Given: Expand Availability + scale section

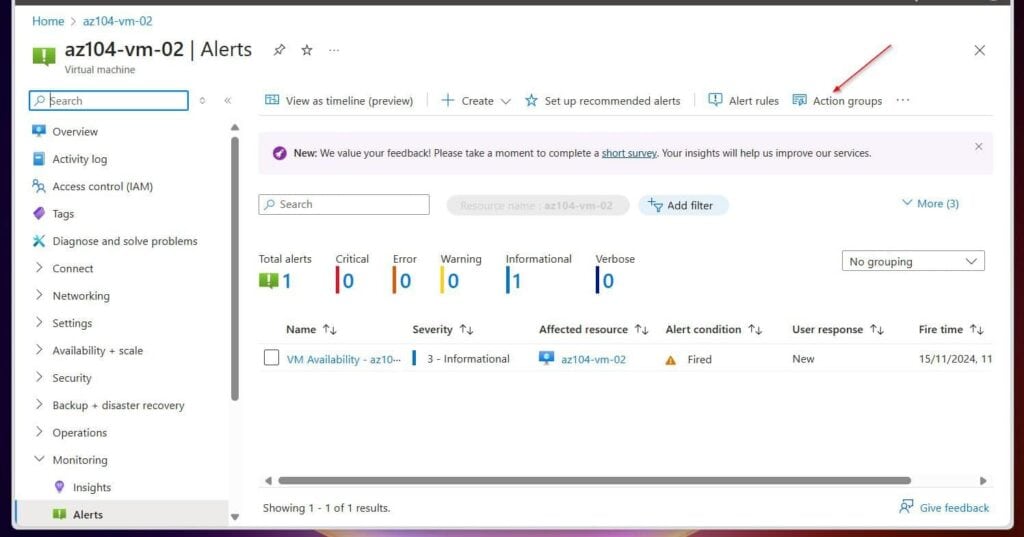Looking at the screenshot, I should pyautogui.click(x=39, y=350).
